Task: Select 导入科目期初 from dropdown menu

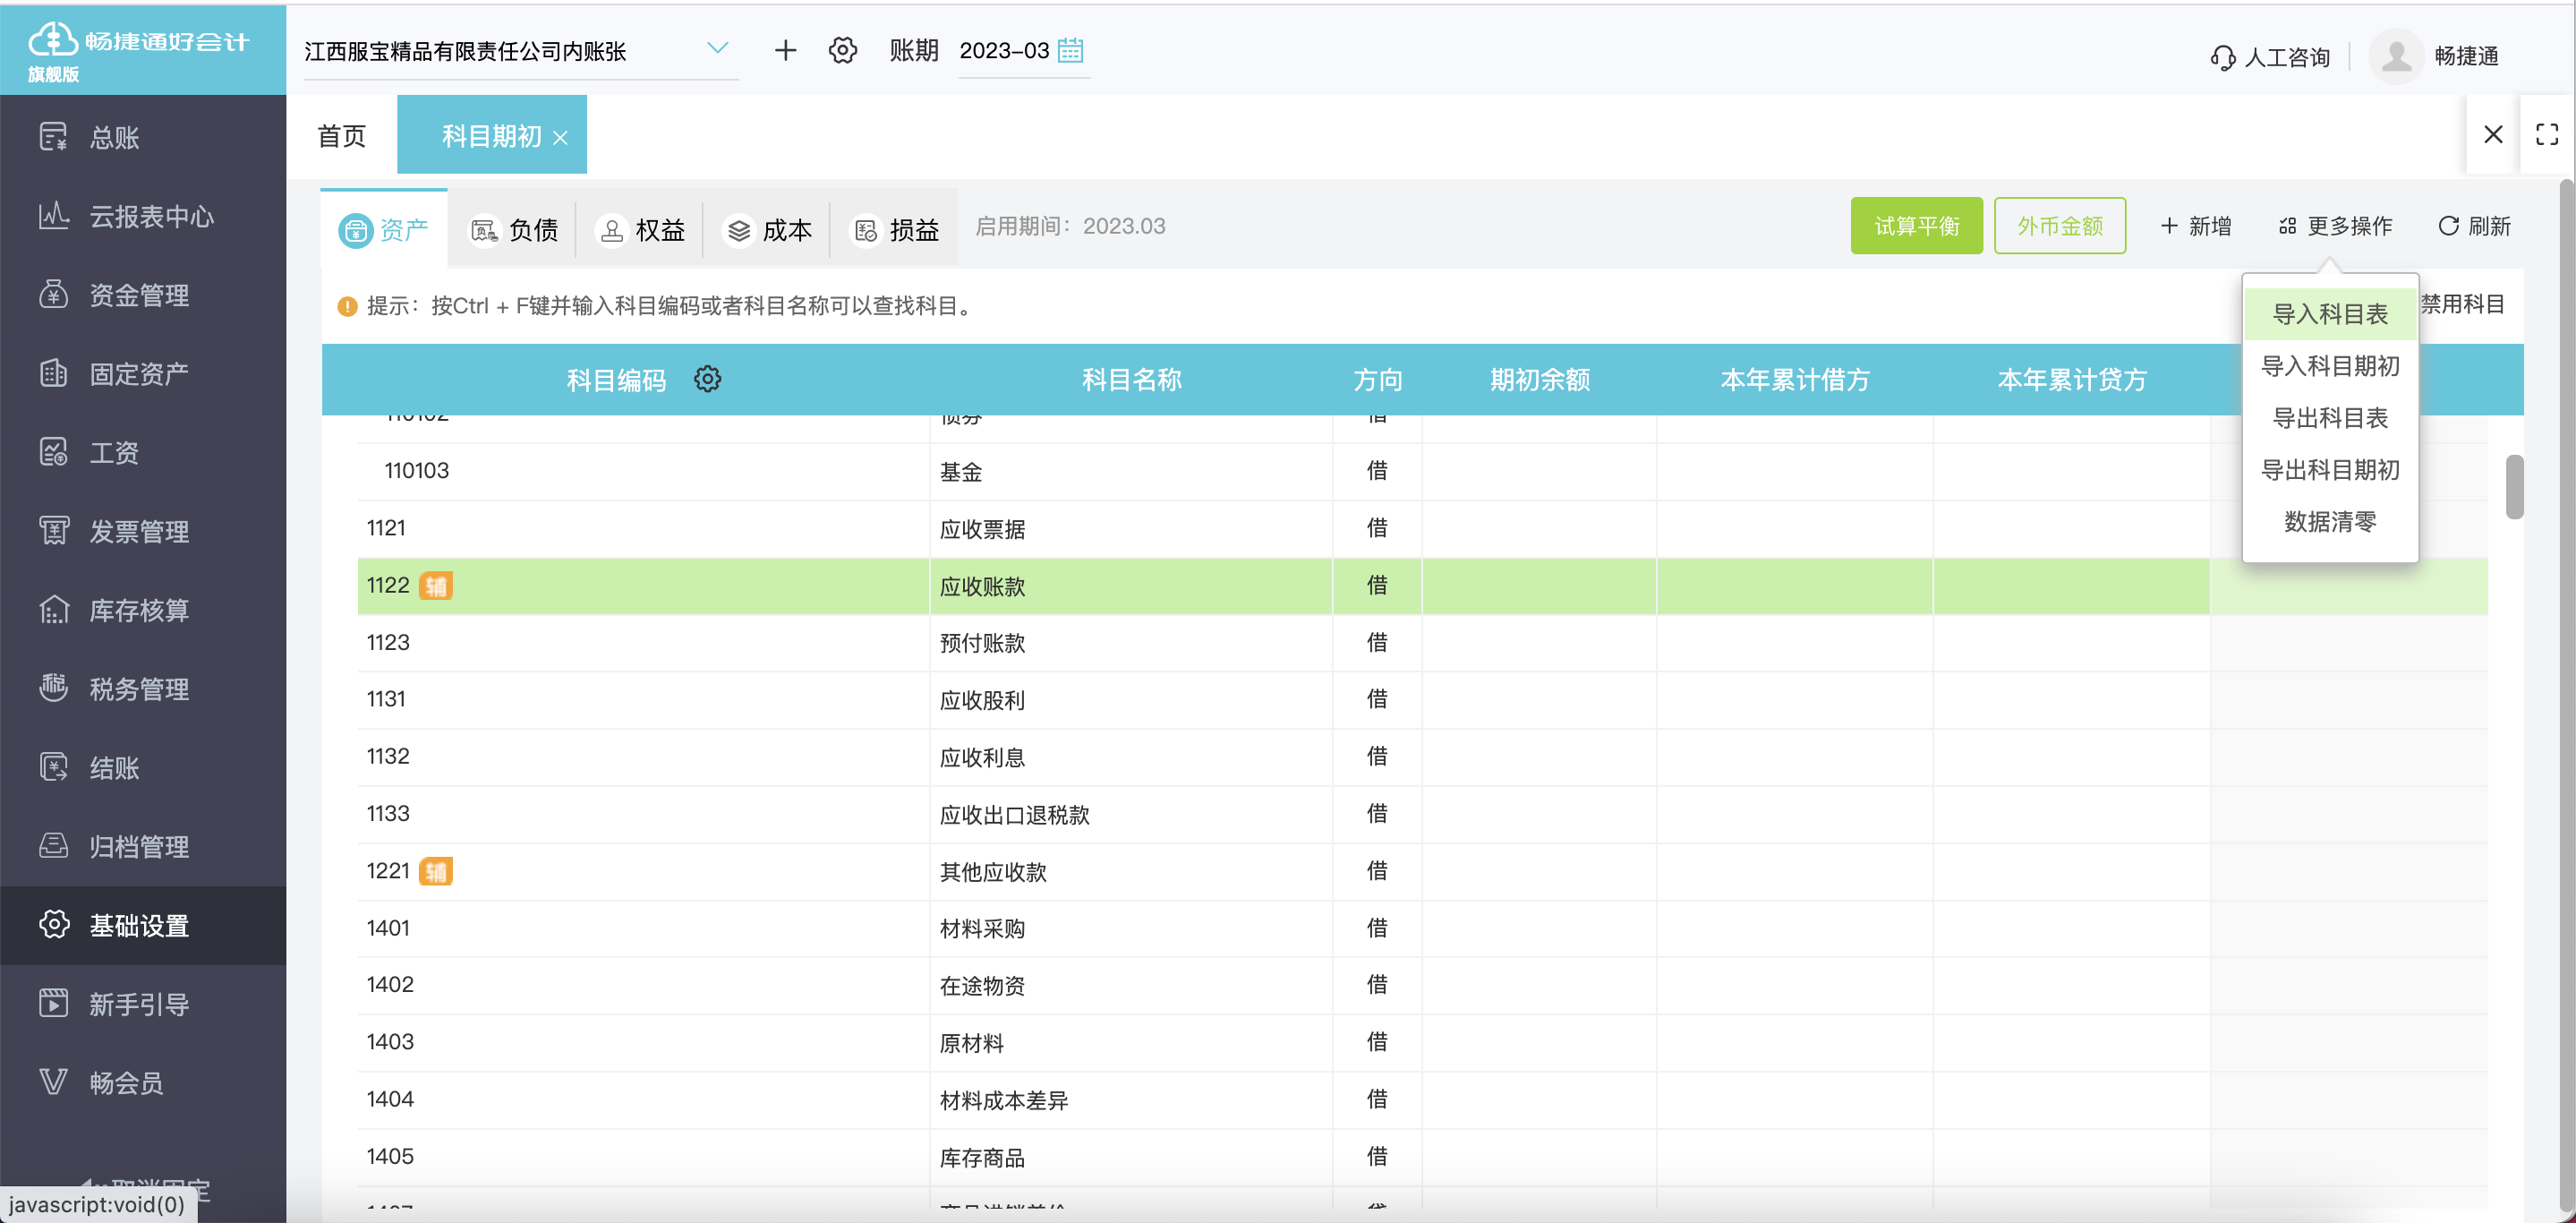Action: pos(2332,365)
